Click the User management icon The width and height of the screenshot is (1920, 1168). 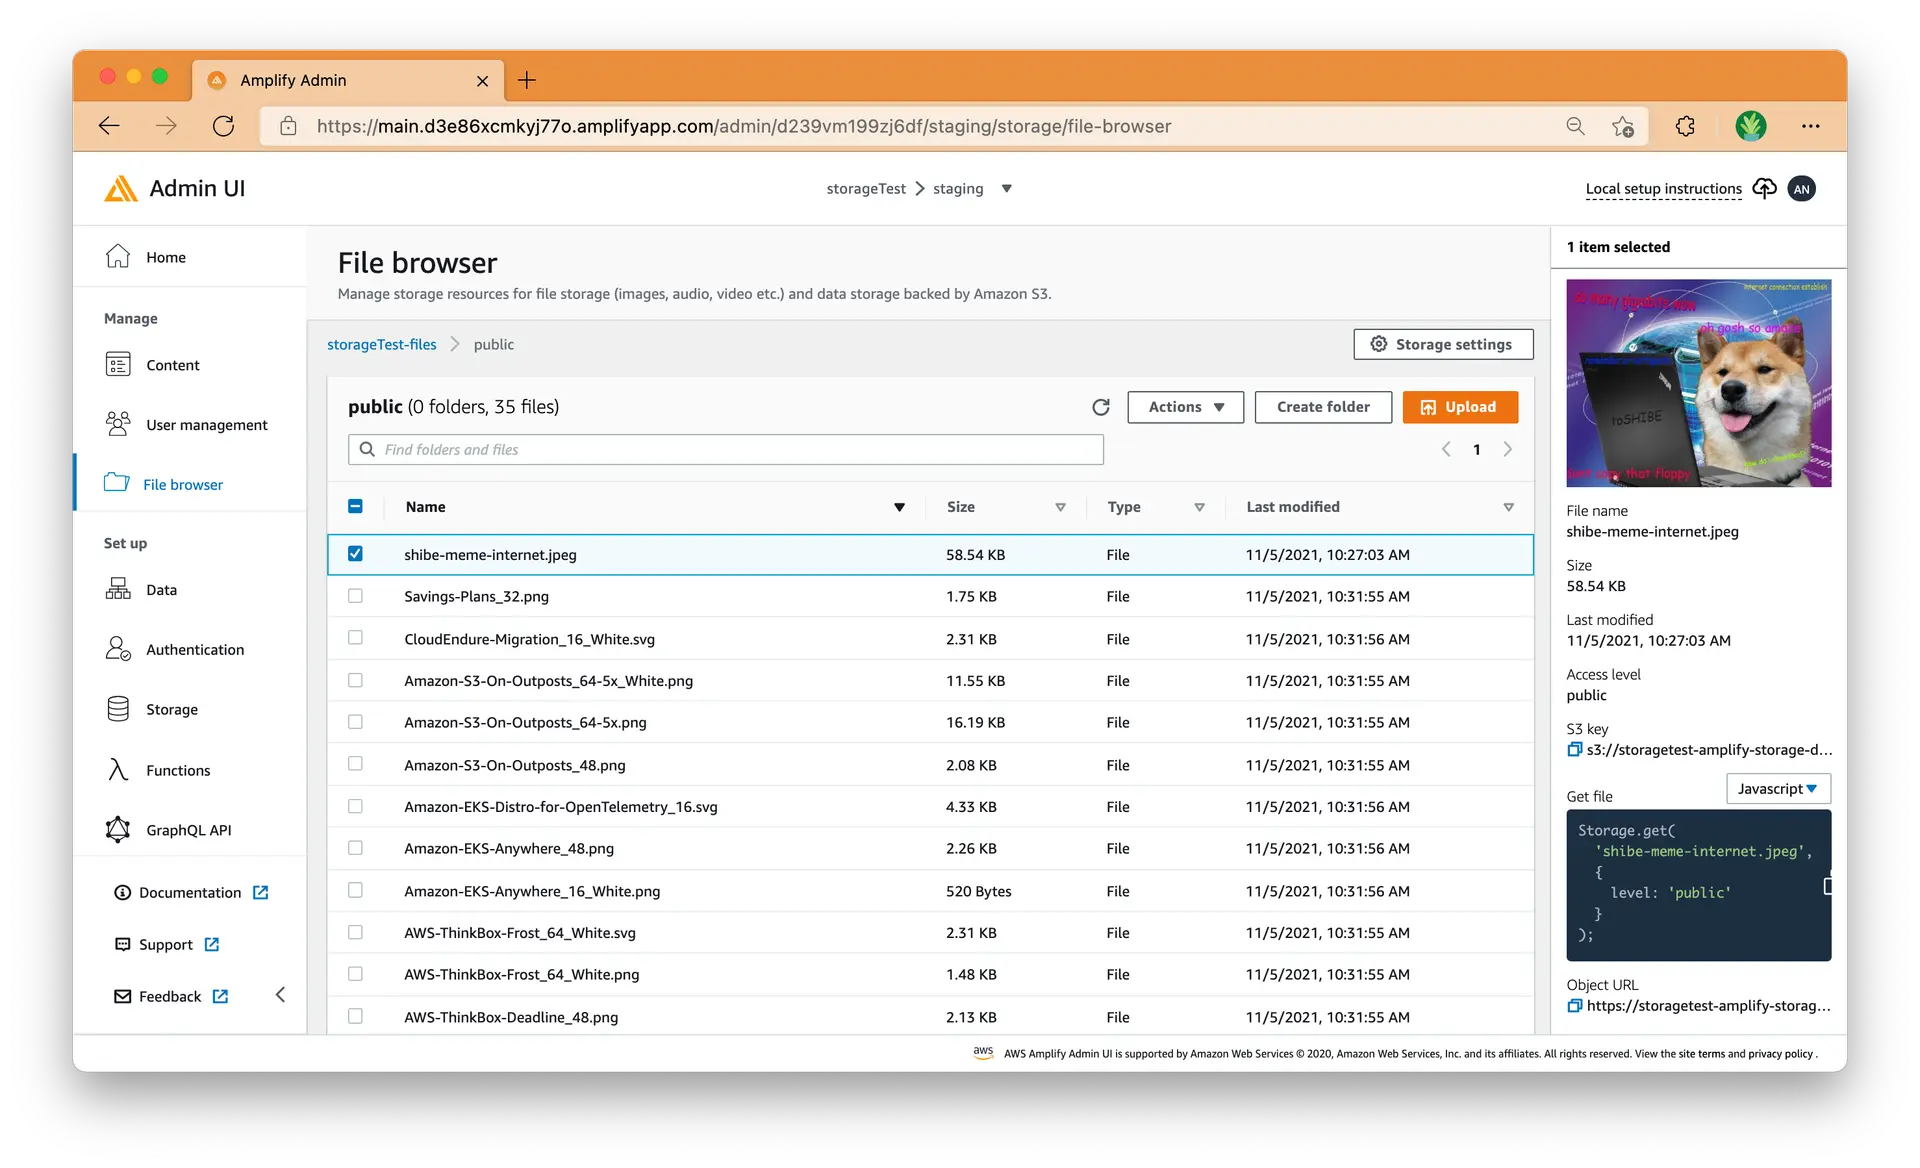119,424
